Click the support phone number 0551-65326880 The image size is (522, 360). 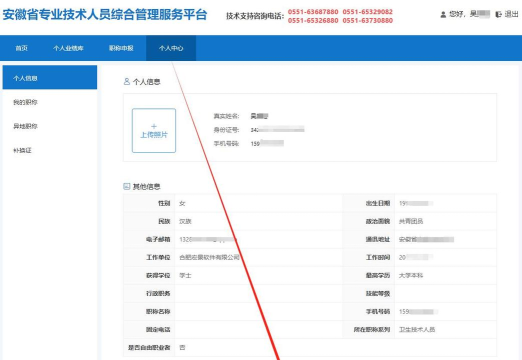click(x=313, y=21)
